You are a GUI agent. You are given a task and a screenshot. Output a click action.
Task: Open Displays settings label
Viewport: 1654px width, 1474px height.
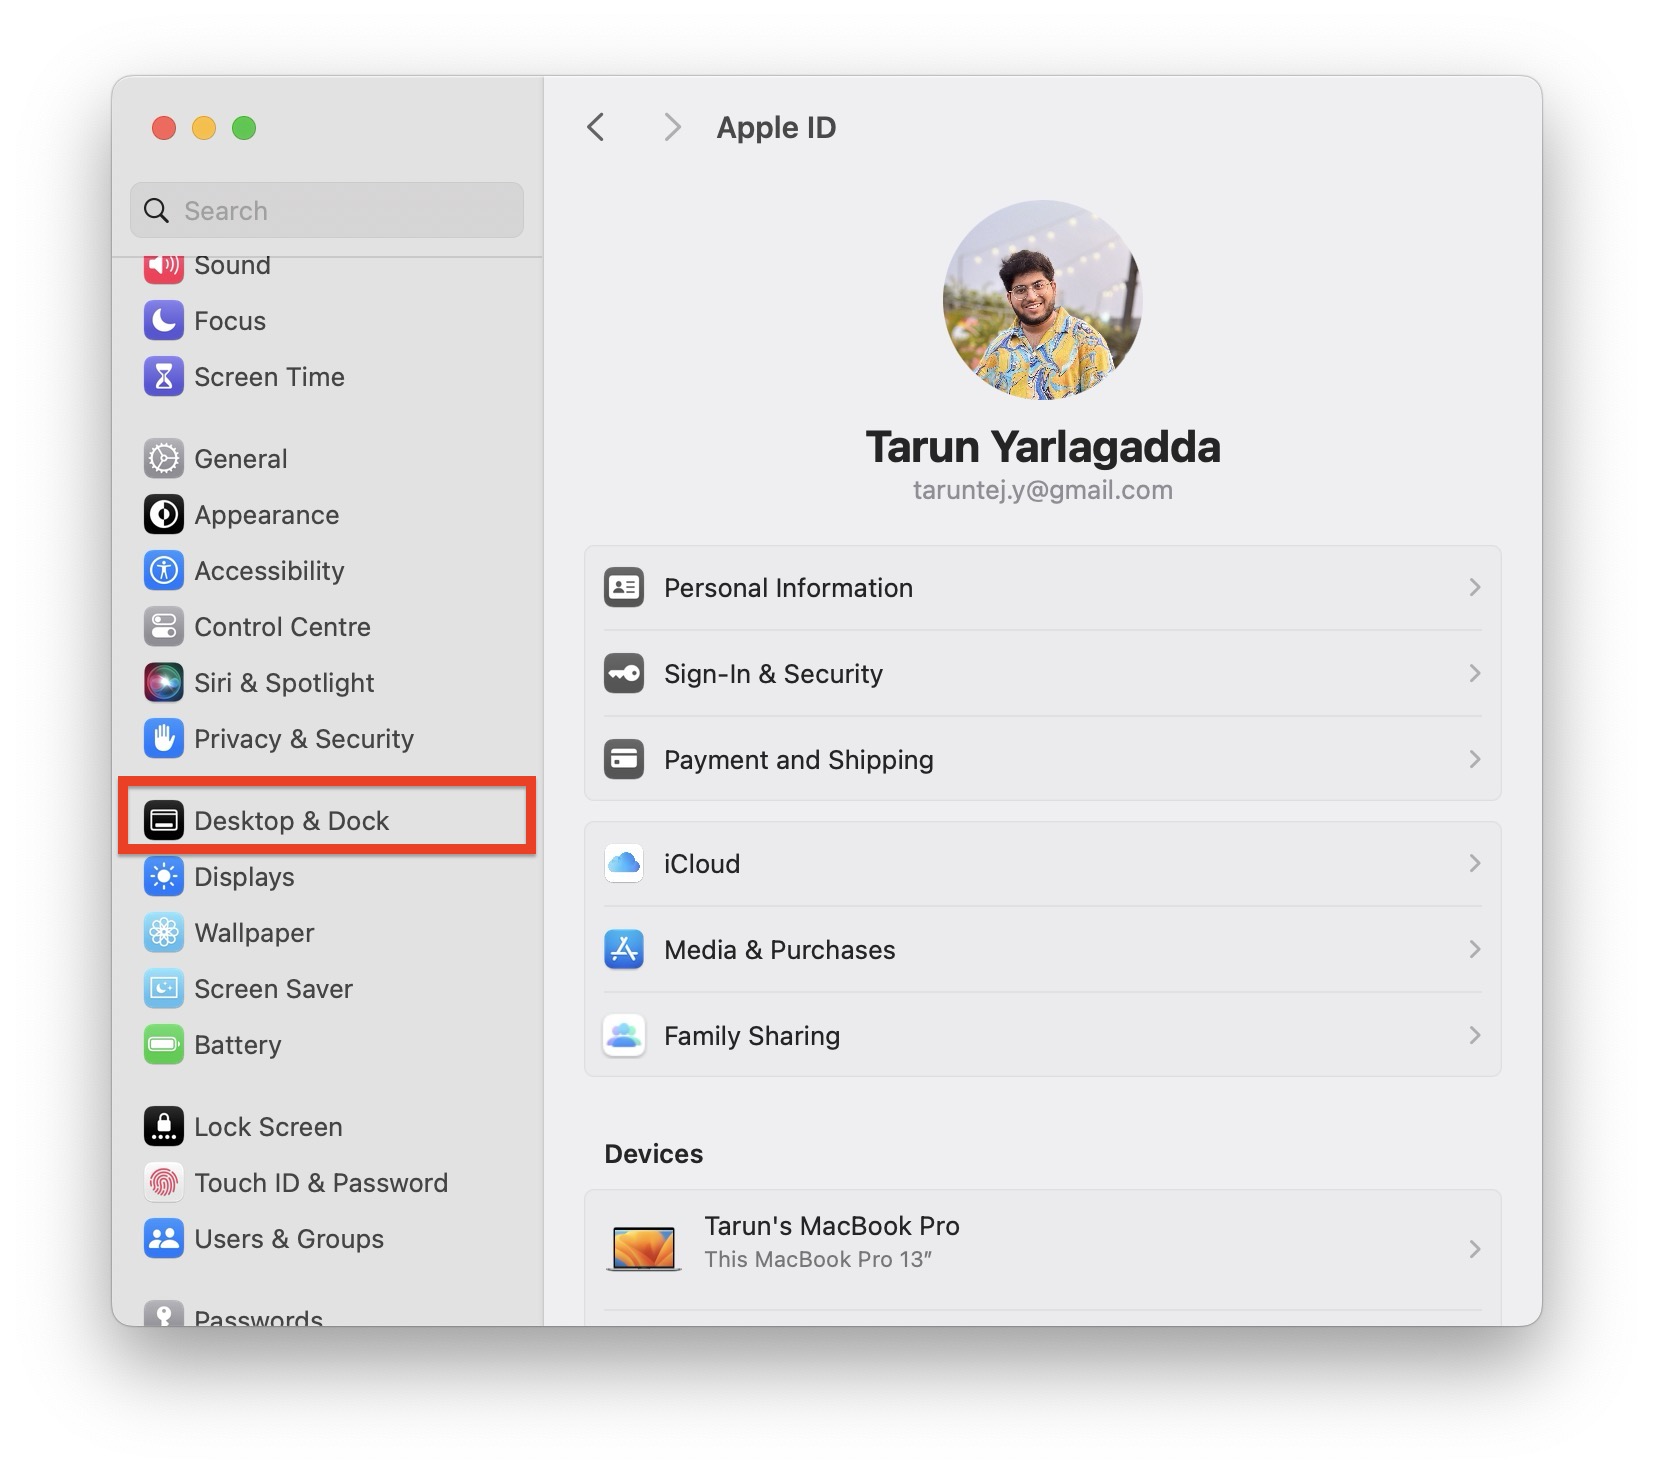(x=244, y=877)
